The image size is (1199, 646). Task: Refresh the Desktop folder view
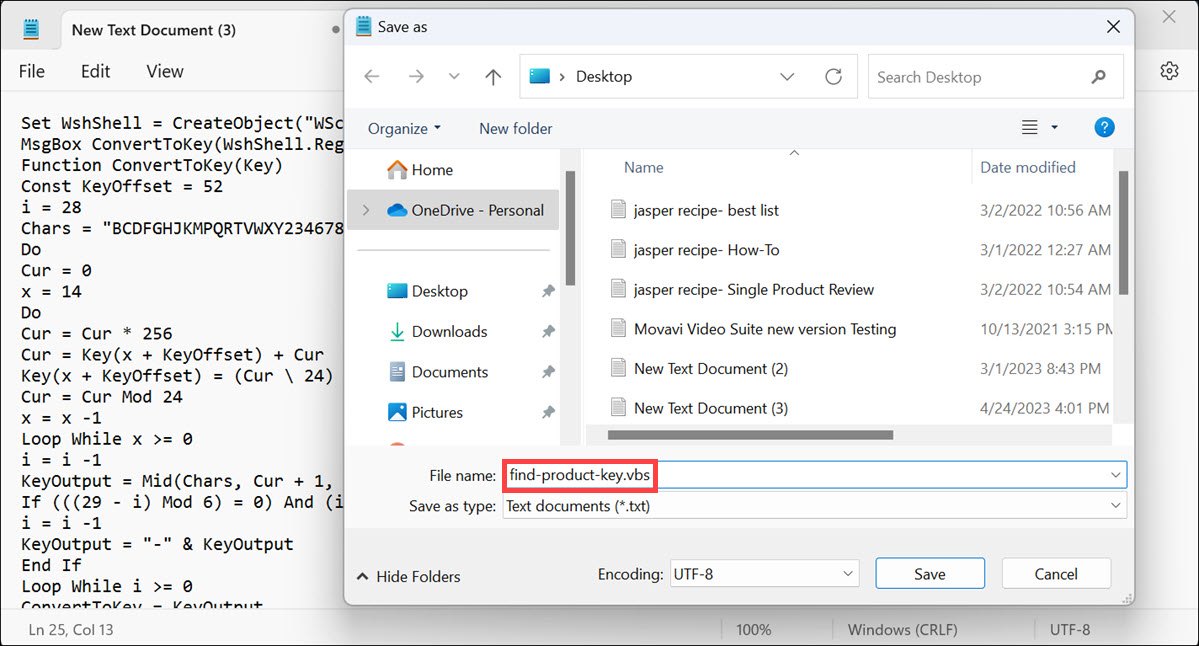[833, 76]
